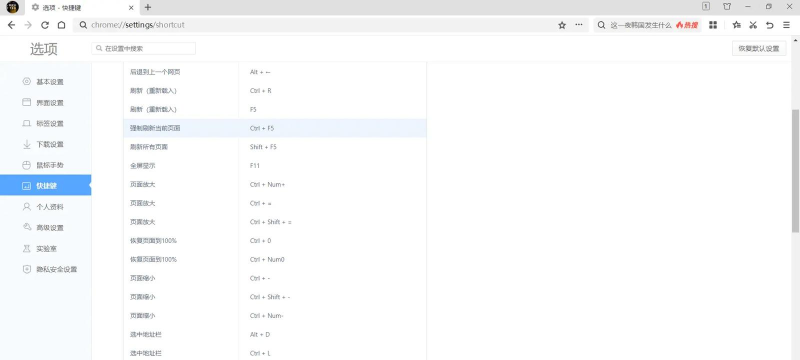Go back using the browser back arrow
Image resolution: width=800 pixels, height=360 pixels.
pos(11,25)
